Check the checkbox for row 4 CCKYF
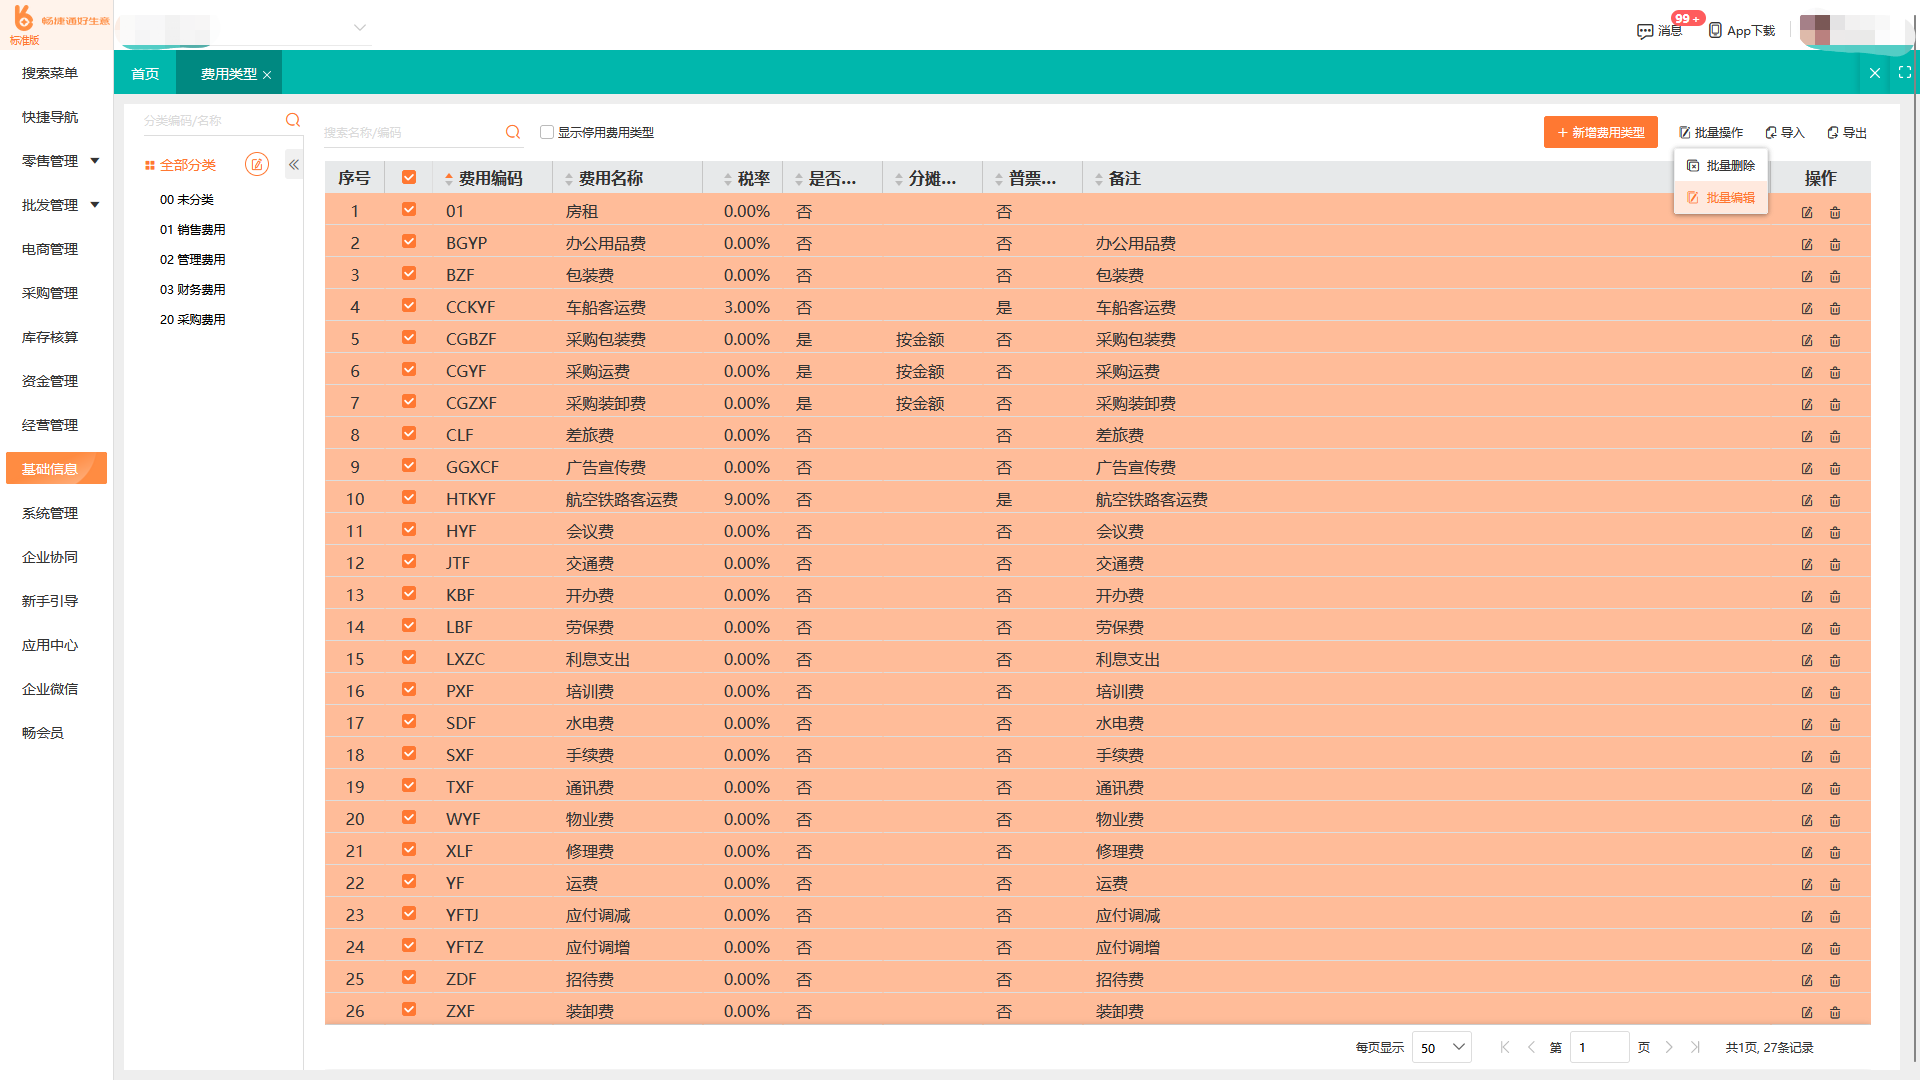The width and height of the screenshot is (1920, 1080). pos(407,306)
